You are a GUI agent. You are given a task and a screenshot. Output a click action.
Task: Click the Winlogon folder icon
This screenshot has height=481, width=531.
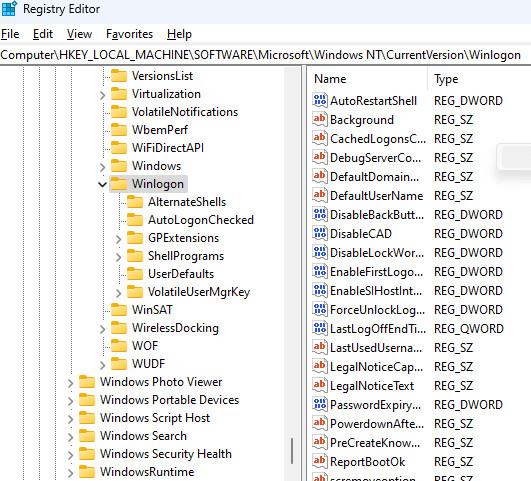[119, 184]
